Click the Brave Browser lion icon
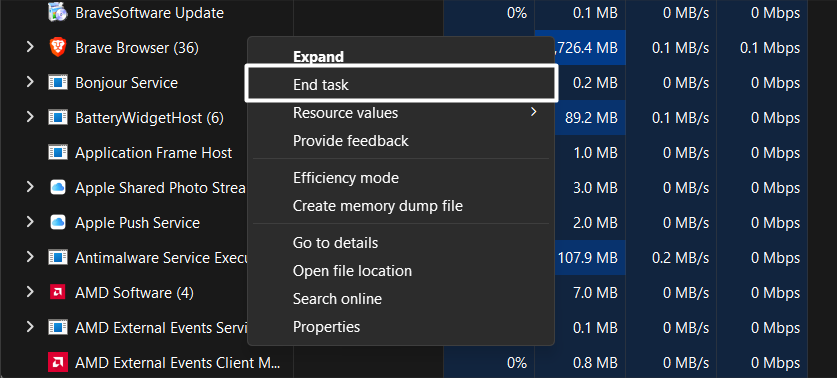The image size is (837, 378). click(58, 48)
